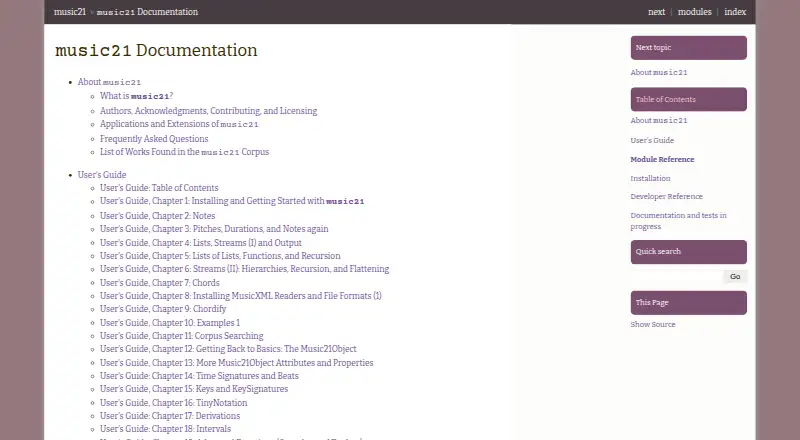Click 'music21 Documentation' breadcrumb in top bar

tap(147, 12)
